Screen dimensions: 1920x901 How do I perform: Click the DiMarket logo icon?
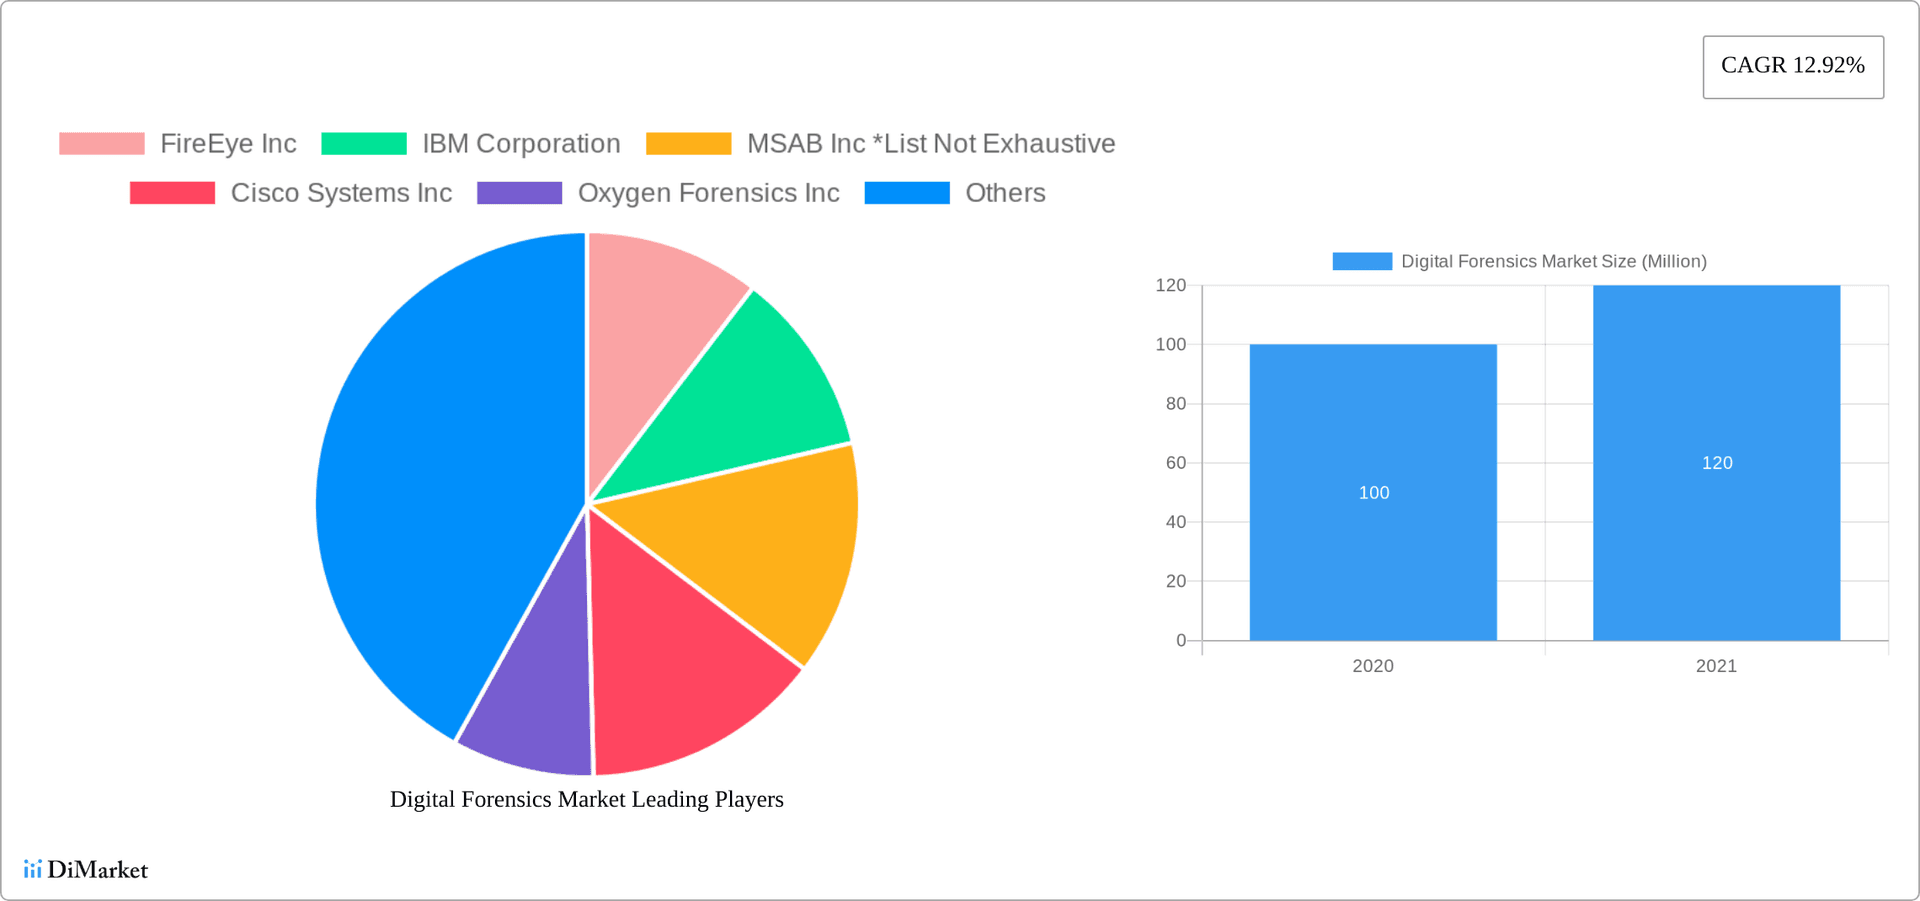(34, 868)
